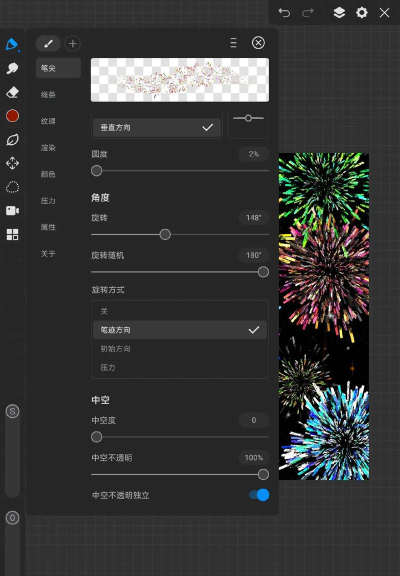The width and height of the screenshot is (400, 576).
Task: Click the 中空 section heading
Action: [100, 400]
